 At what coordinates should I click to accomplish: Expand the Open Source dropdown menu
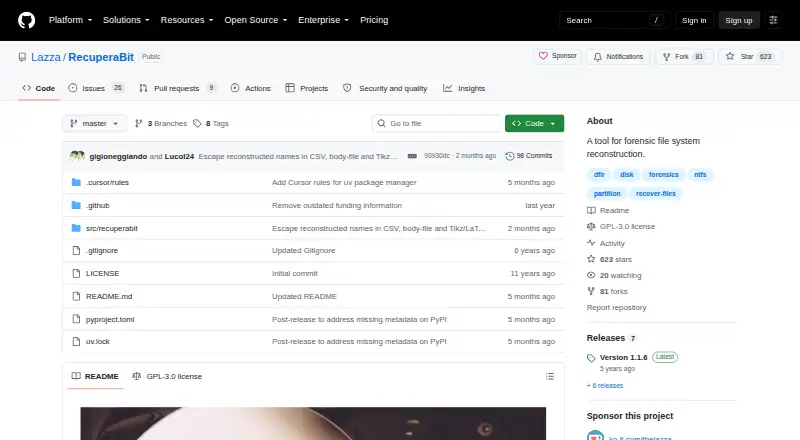[x=256, y=20]
